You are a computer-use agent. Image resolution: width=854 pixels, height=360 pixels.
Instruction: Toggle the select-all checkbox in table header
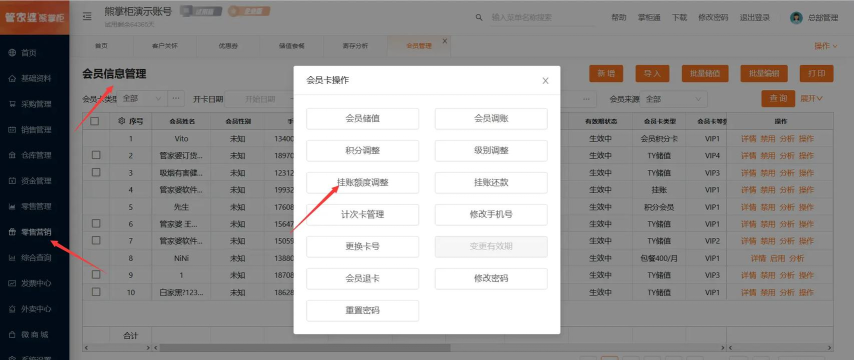click(95, 121)
